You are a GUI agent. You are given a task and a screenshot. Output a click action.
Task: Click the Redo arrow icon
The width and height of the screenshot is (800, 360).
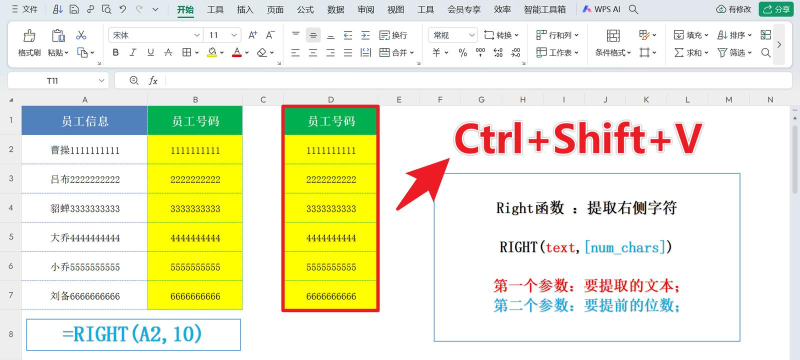coord(139,9)
